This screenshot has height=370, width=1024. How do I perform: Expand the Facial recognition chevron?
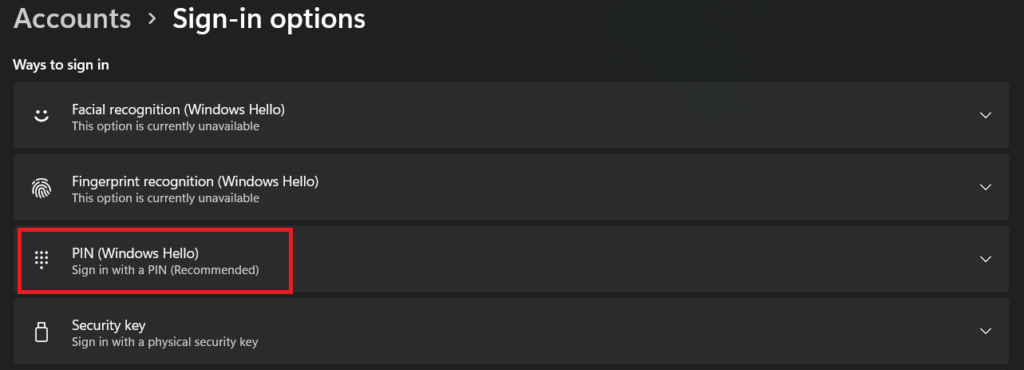[985, 116]
